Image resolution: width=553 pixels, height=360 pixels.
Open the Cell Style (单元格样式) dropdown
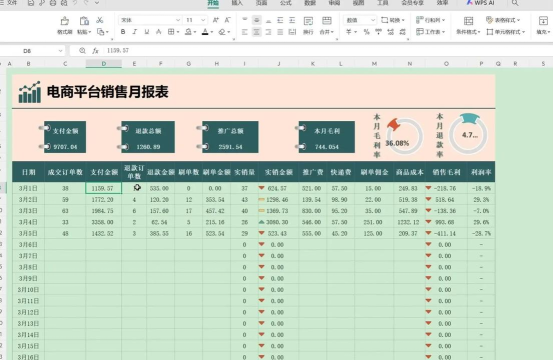click(506, 32)
